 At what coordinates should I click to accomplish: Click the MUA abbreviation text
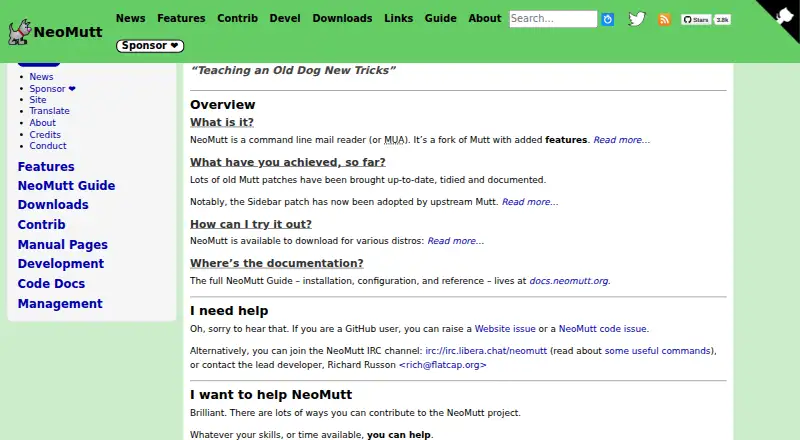(394, 140)
